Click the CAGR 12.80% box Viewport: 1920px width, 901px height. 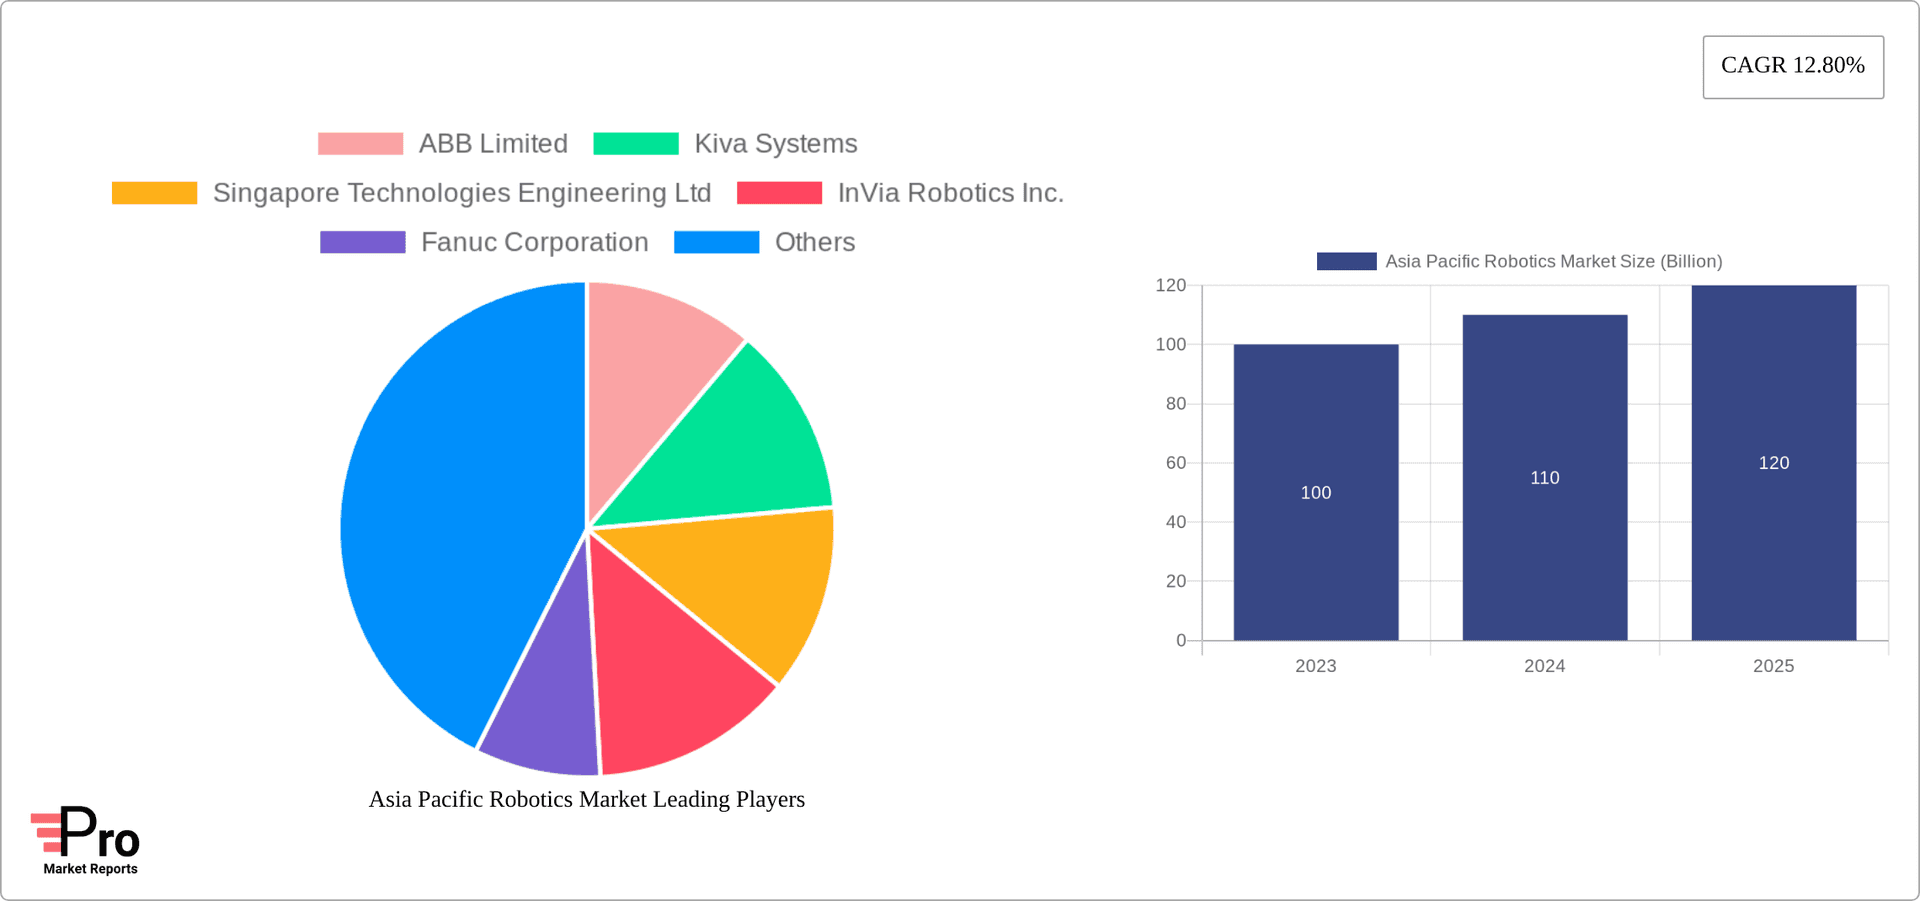(x=1793, y=66)
